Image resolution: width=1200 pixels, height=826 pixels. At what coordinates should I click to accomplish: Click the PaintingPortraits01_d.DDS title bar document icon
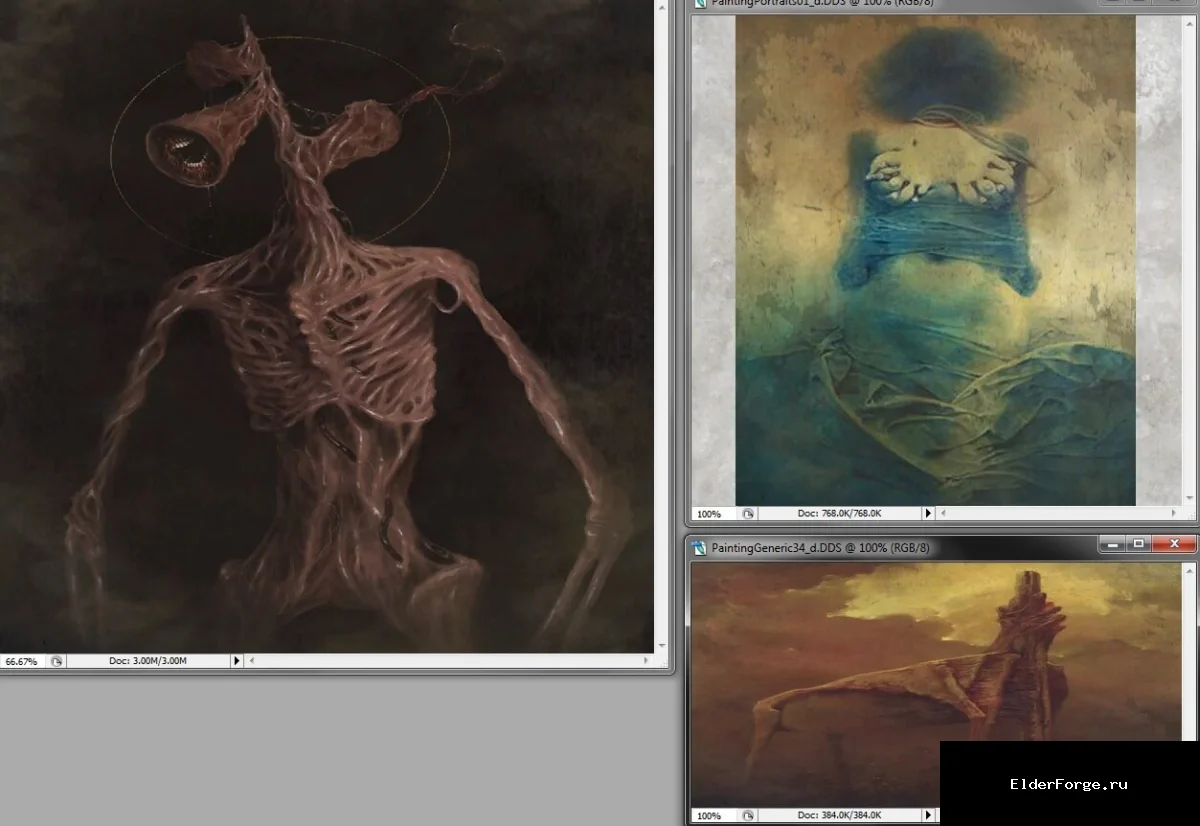pos(700,4)
